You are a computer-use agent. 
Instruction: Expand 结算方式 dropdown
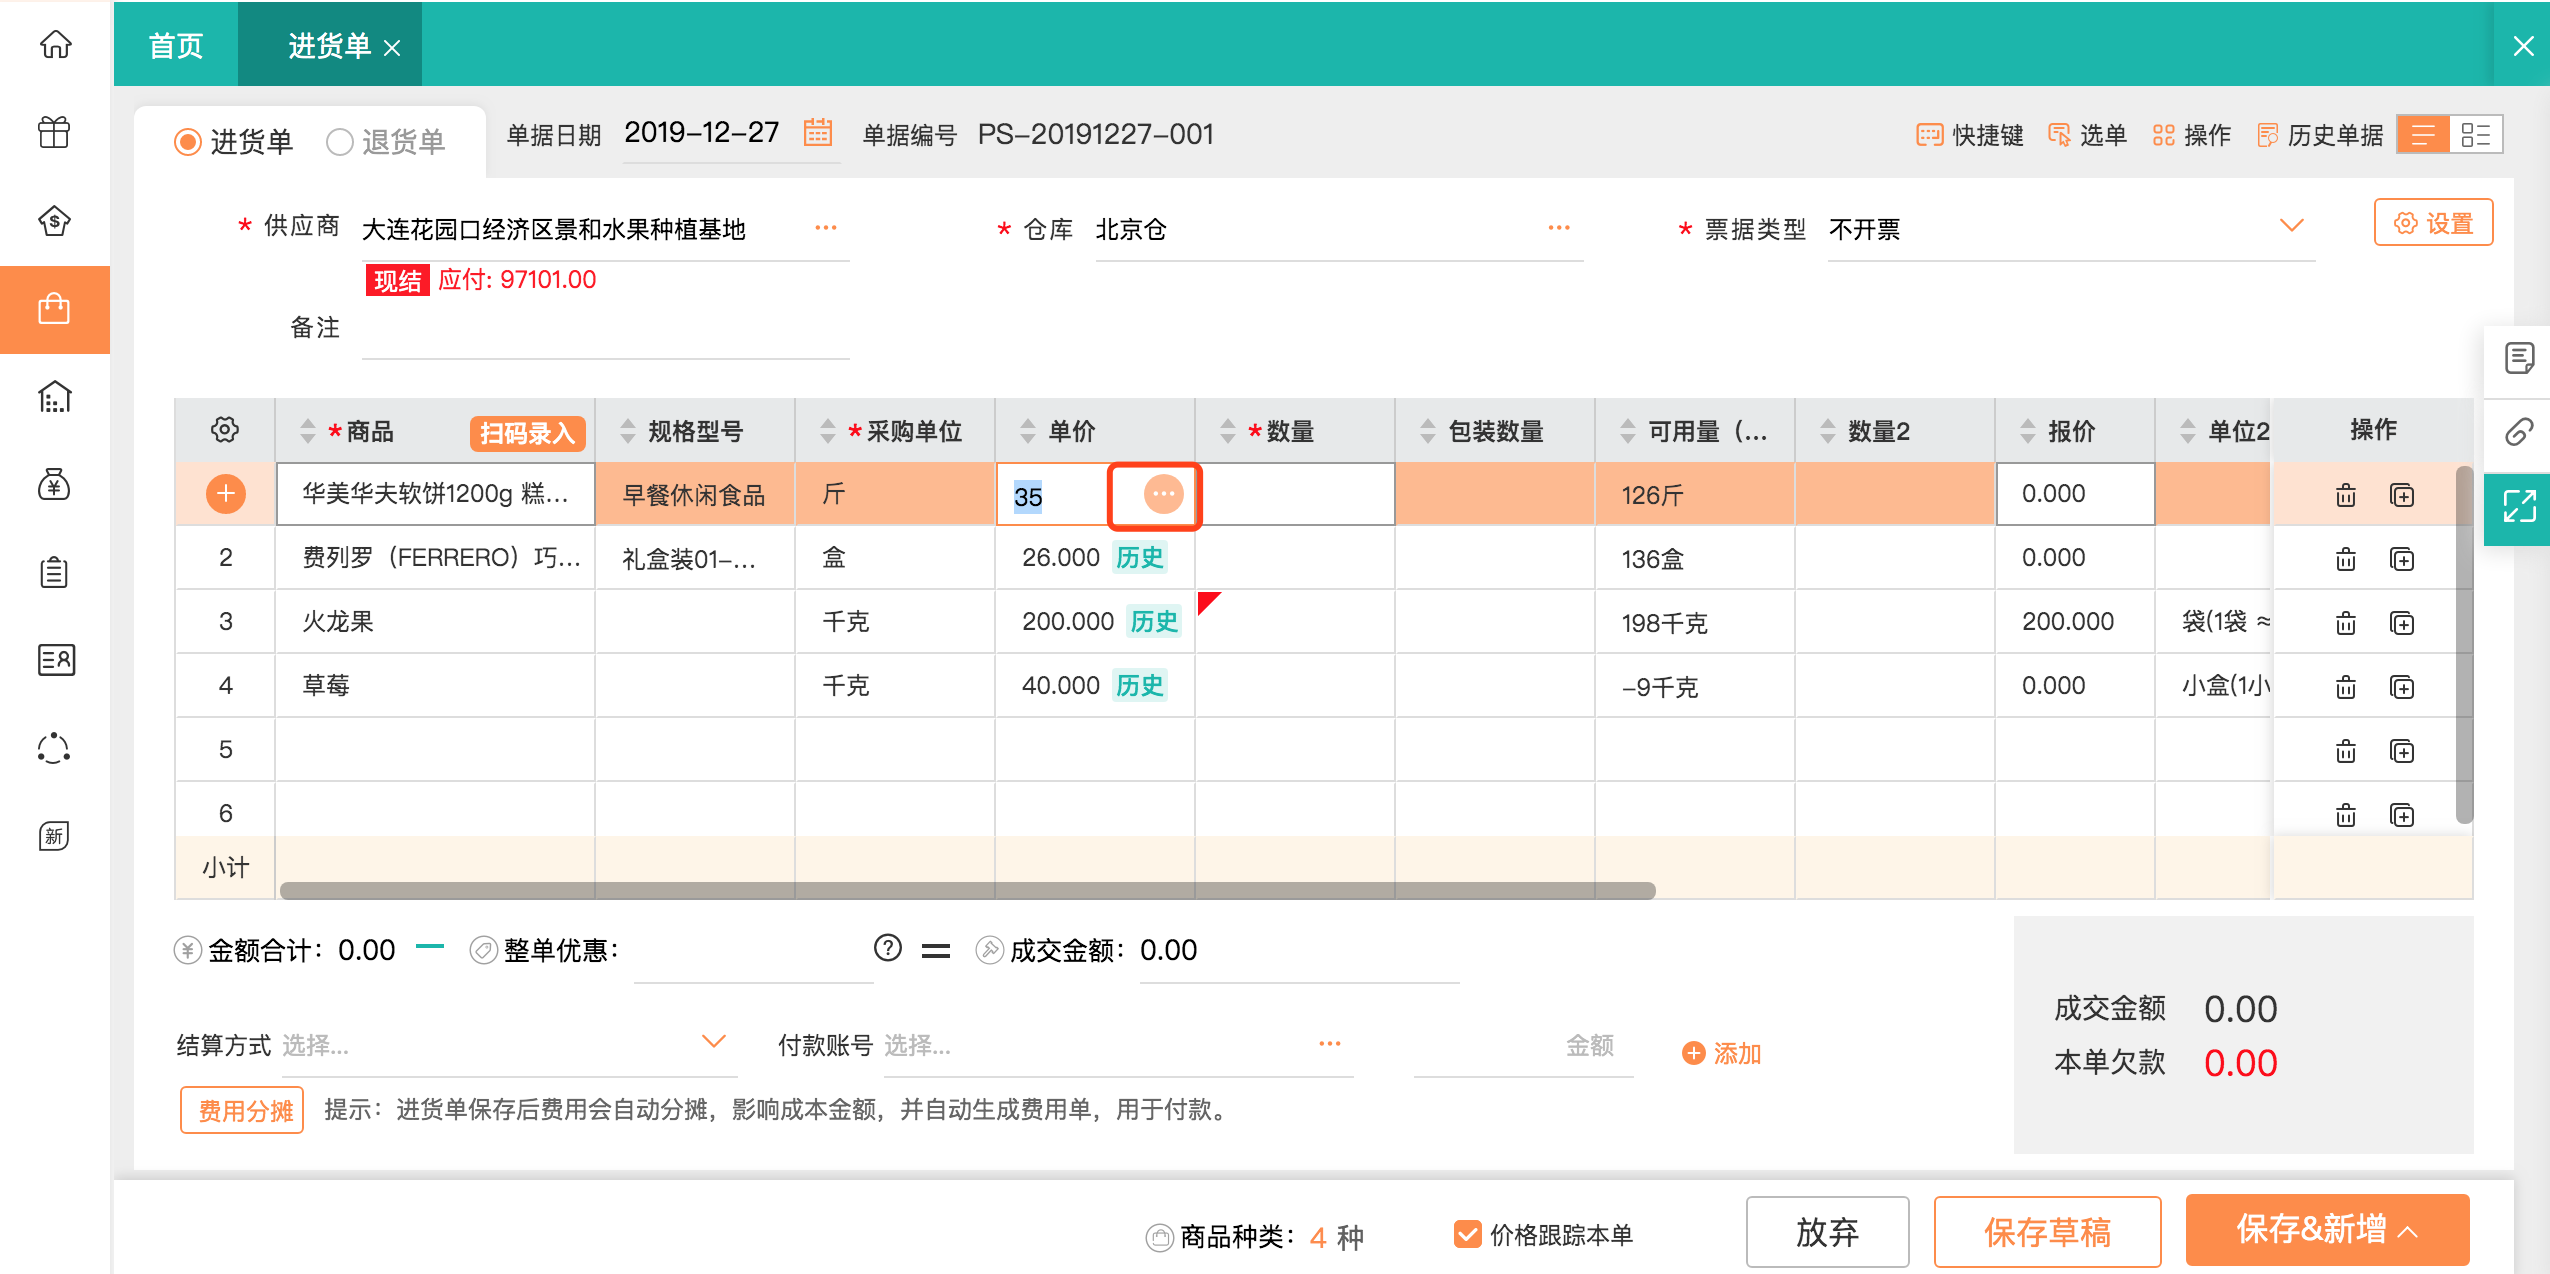pos(712,1045)
